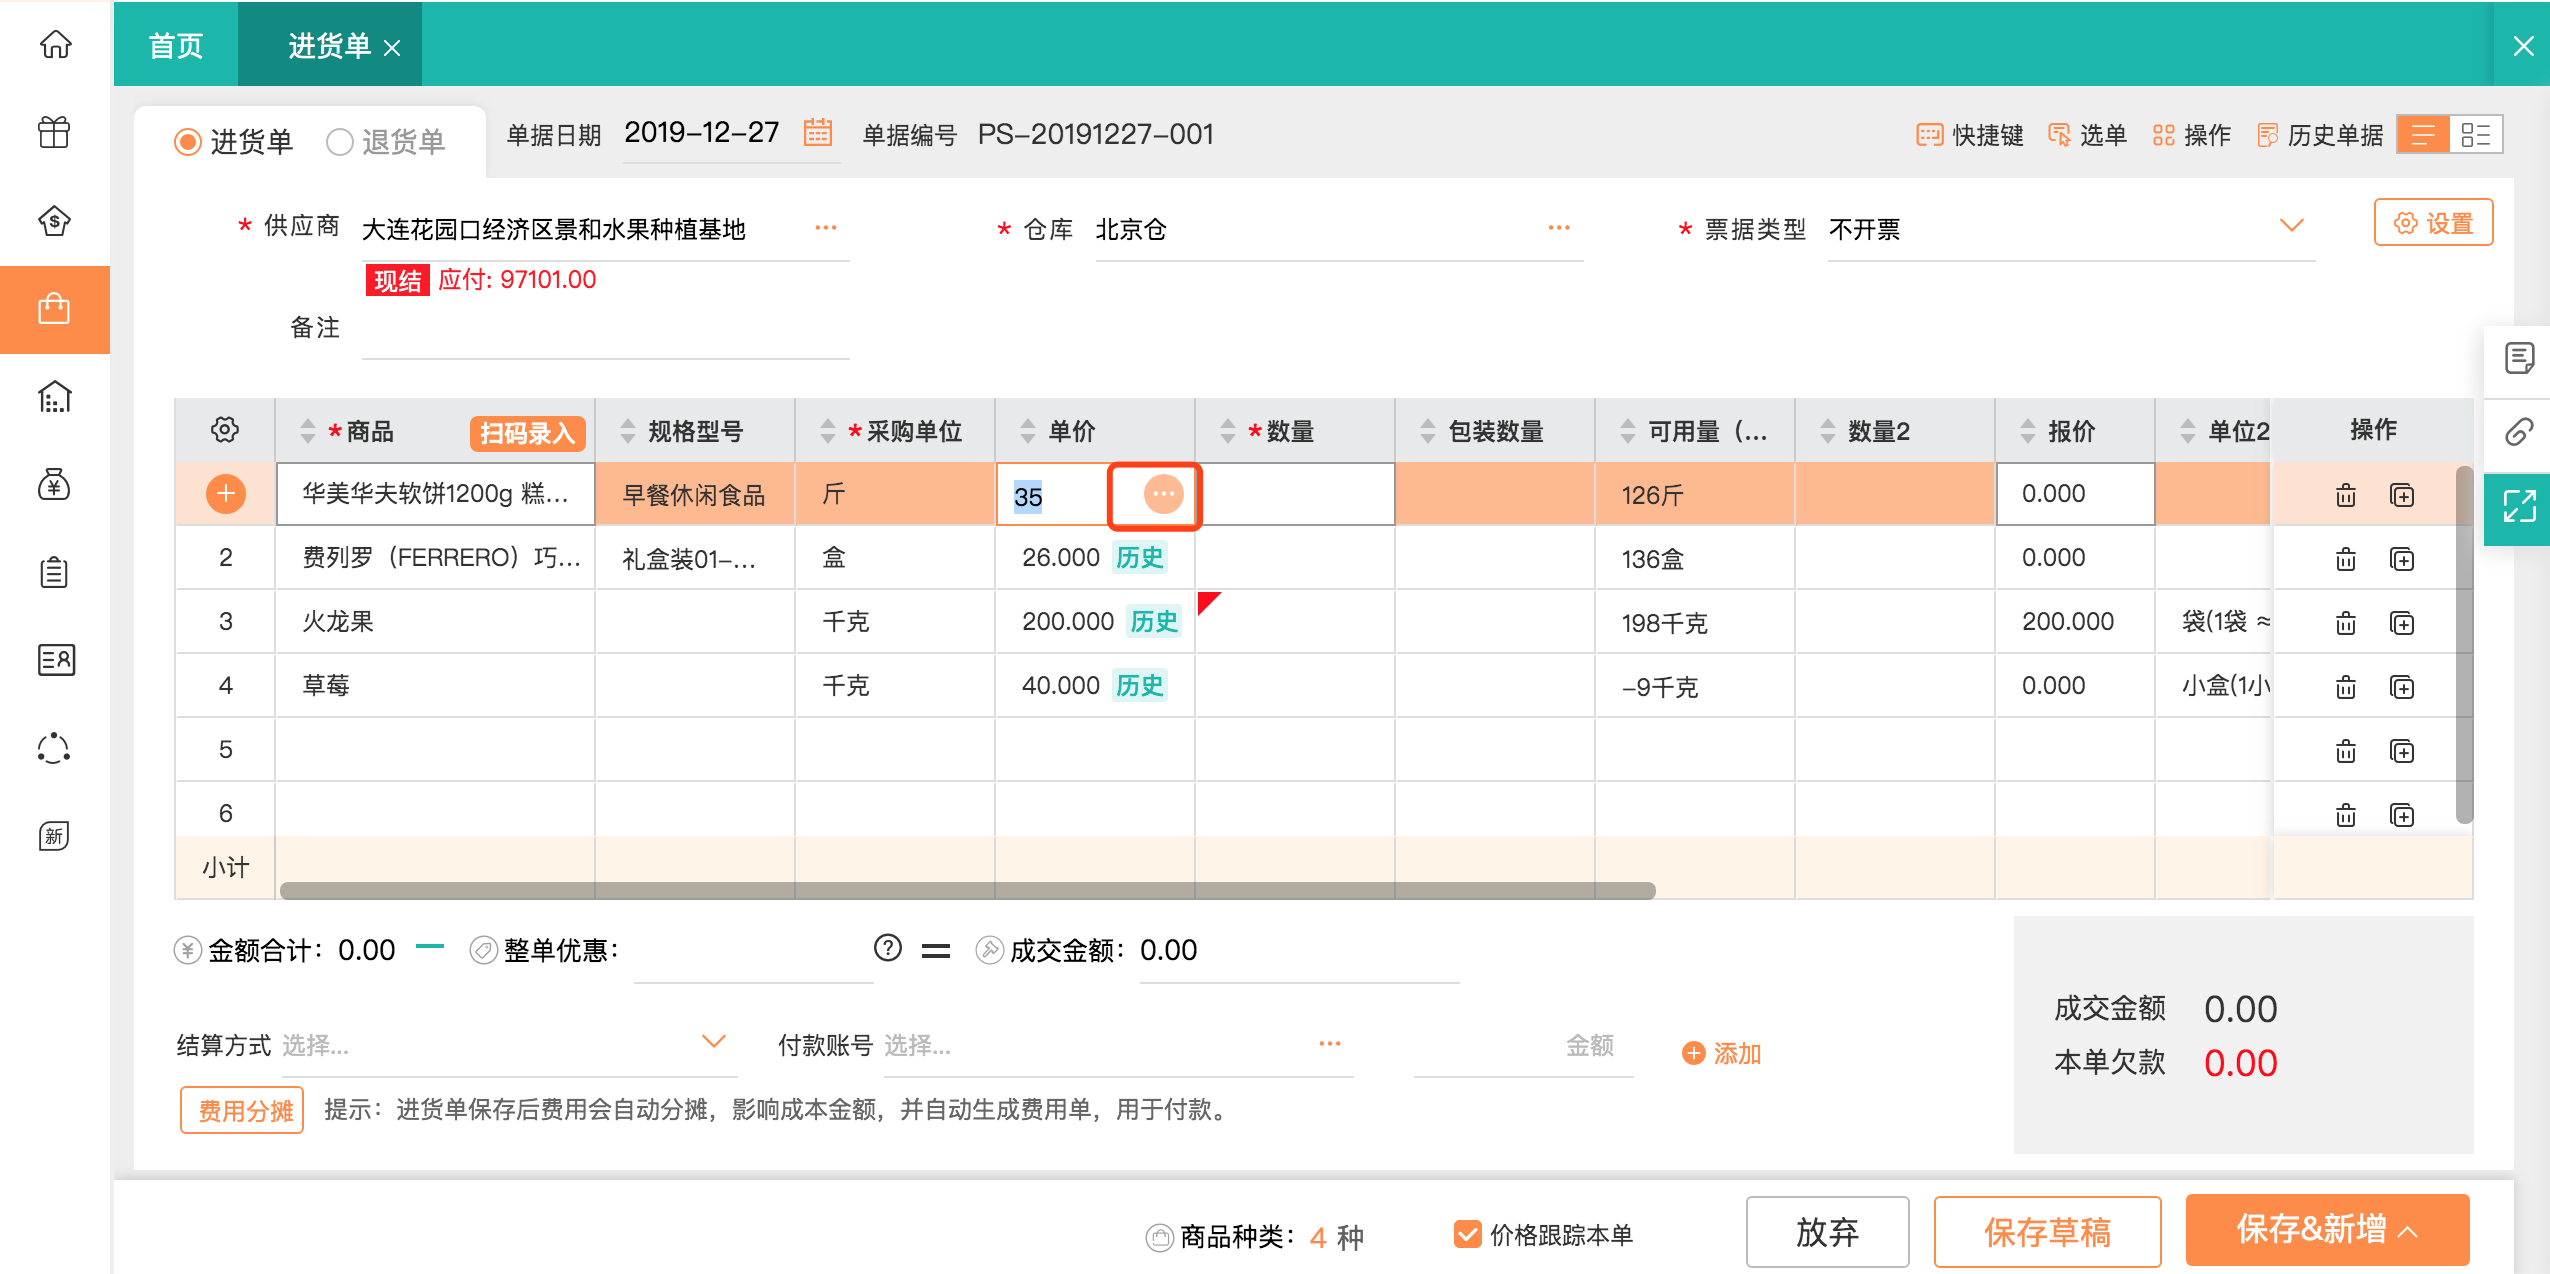Click the add new row icon
Image resolution: width=2550 pixels, height=1274 pixels.
[x=226, y=495]
